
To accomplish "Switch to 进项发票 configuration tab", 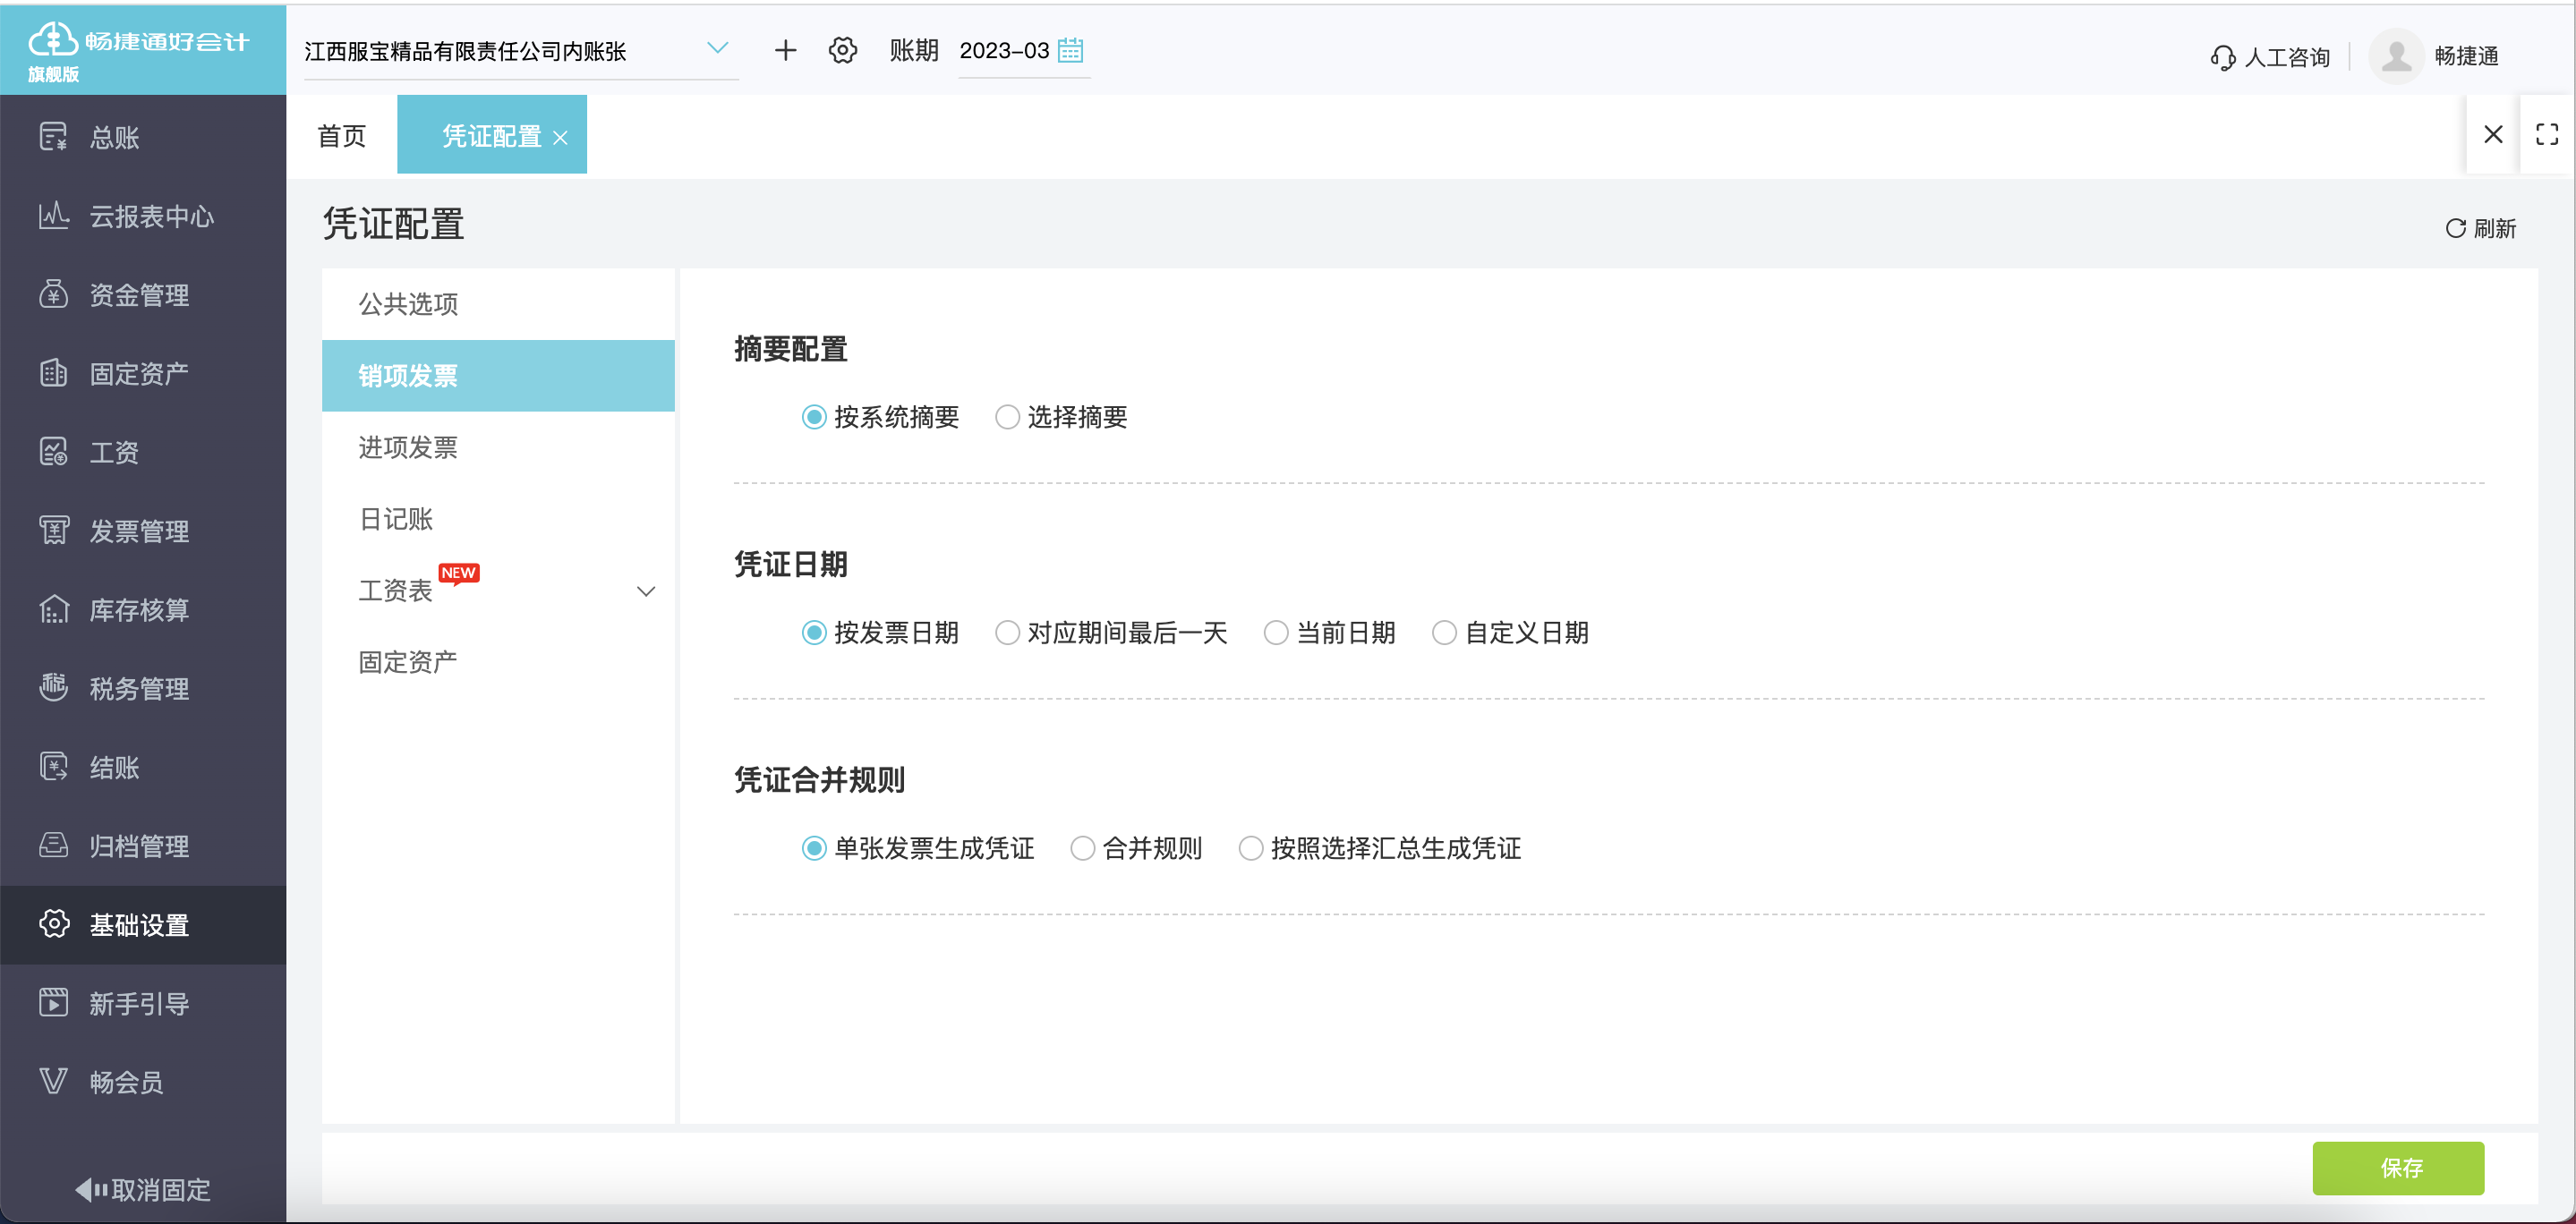I will click(407, 446).
